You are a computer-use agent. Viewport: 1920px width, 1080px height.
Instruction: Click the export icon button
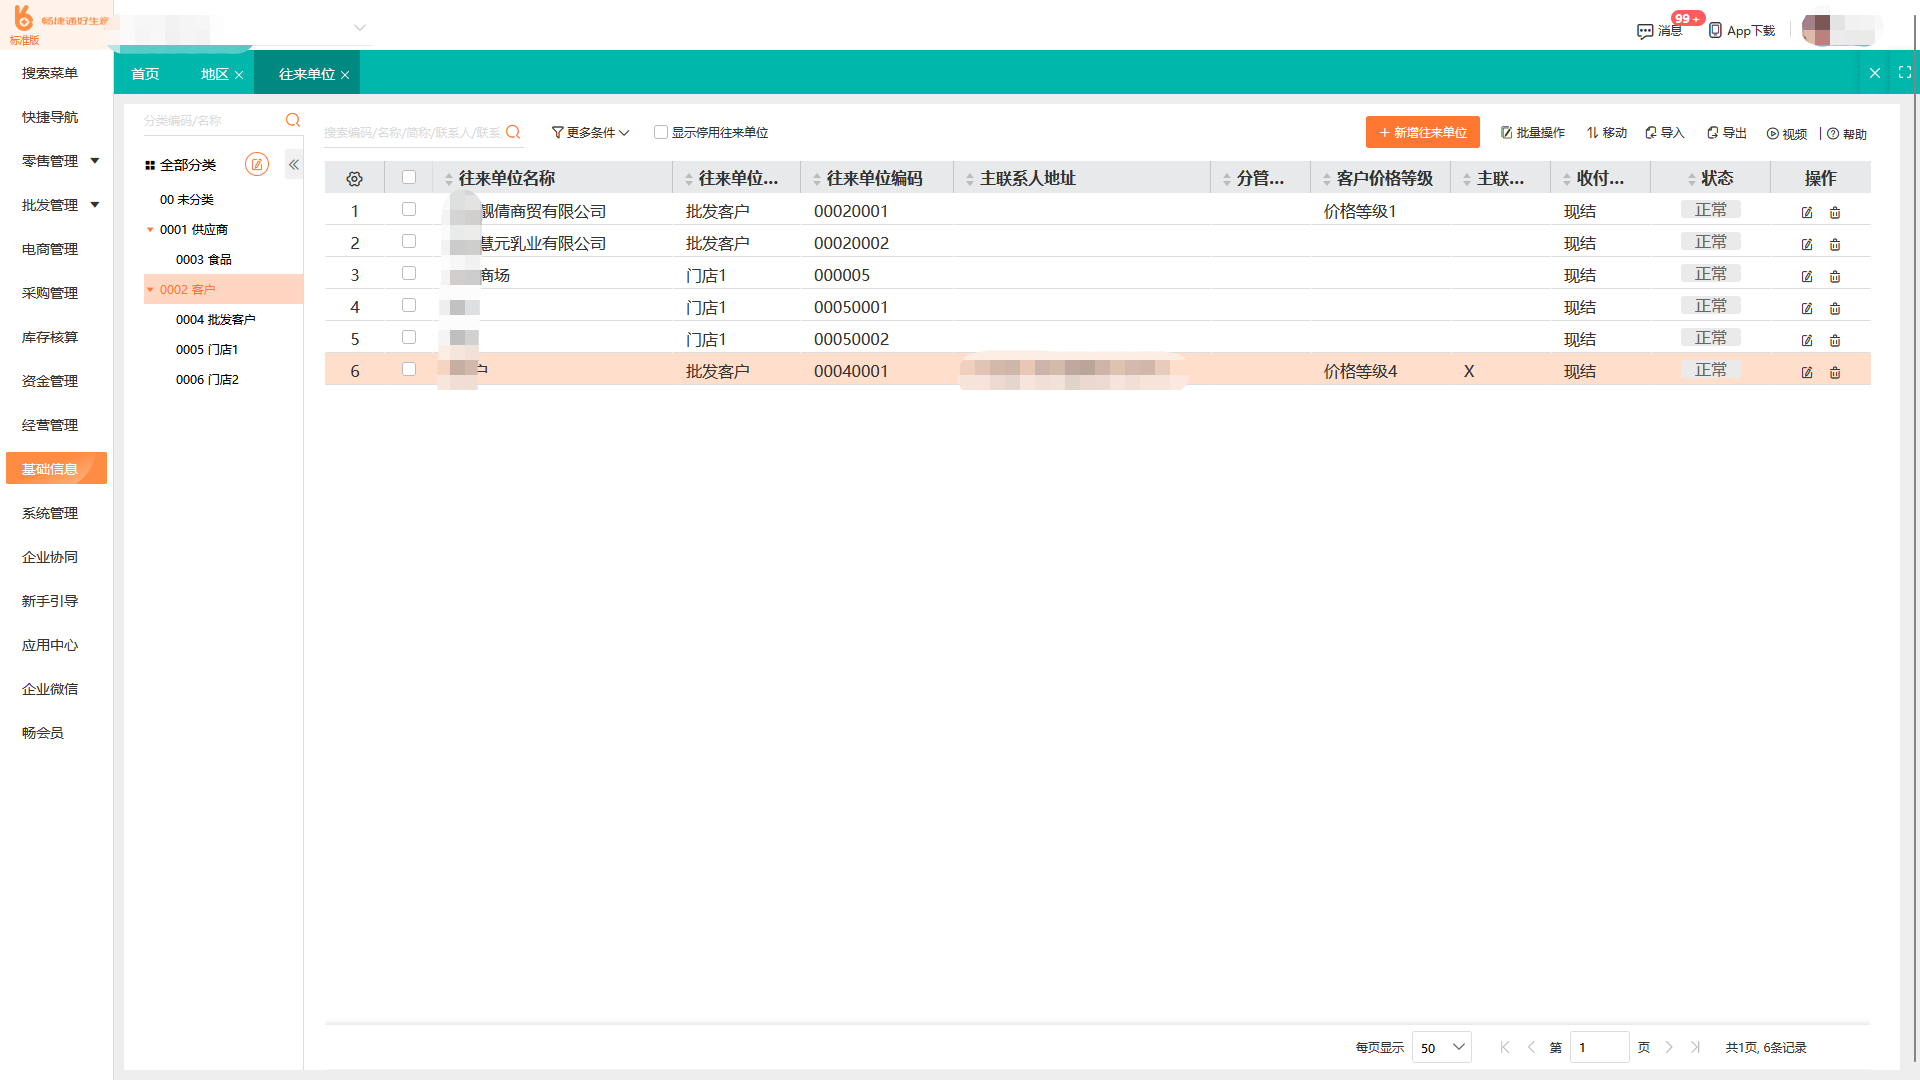click(1727, 131)
